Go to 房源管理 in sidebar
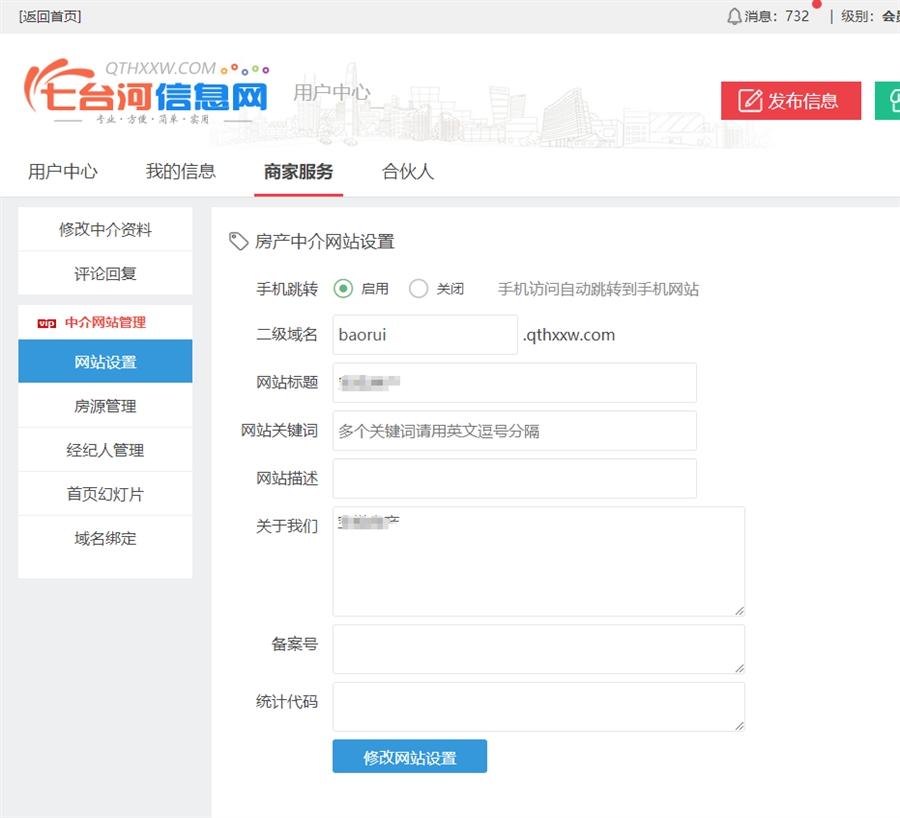Screen dimensions: 900x818 point(105,406)
